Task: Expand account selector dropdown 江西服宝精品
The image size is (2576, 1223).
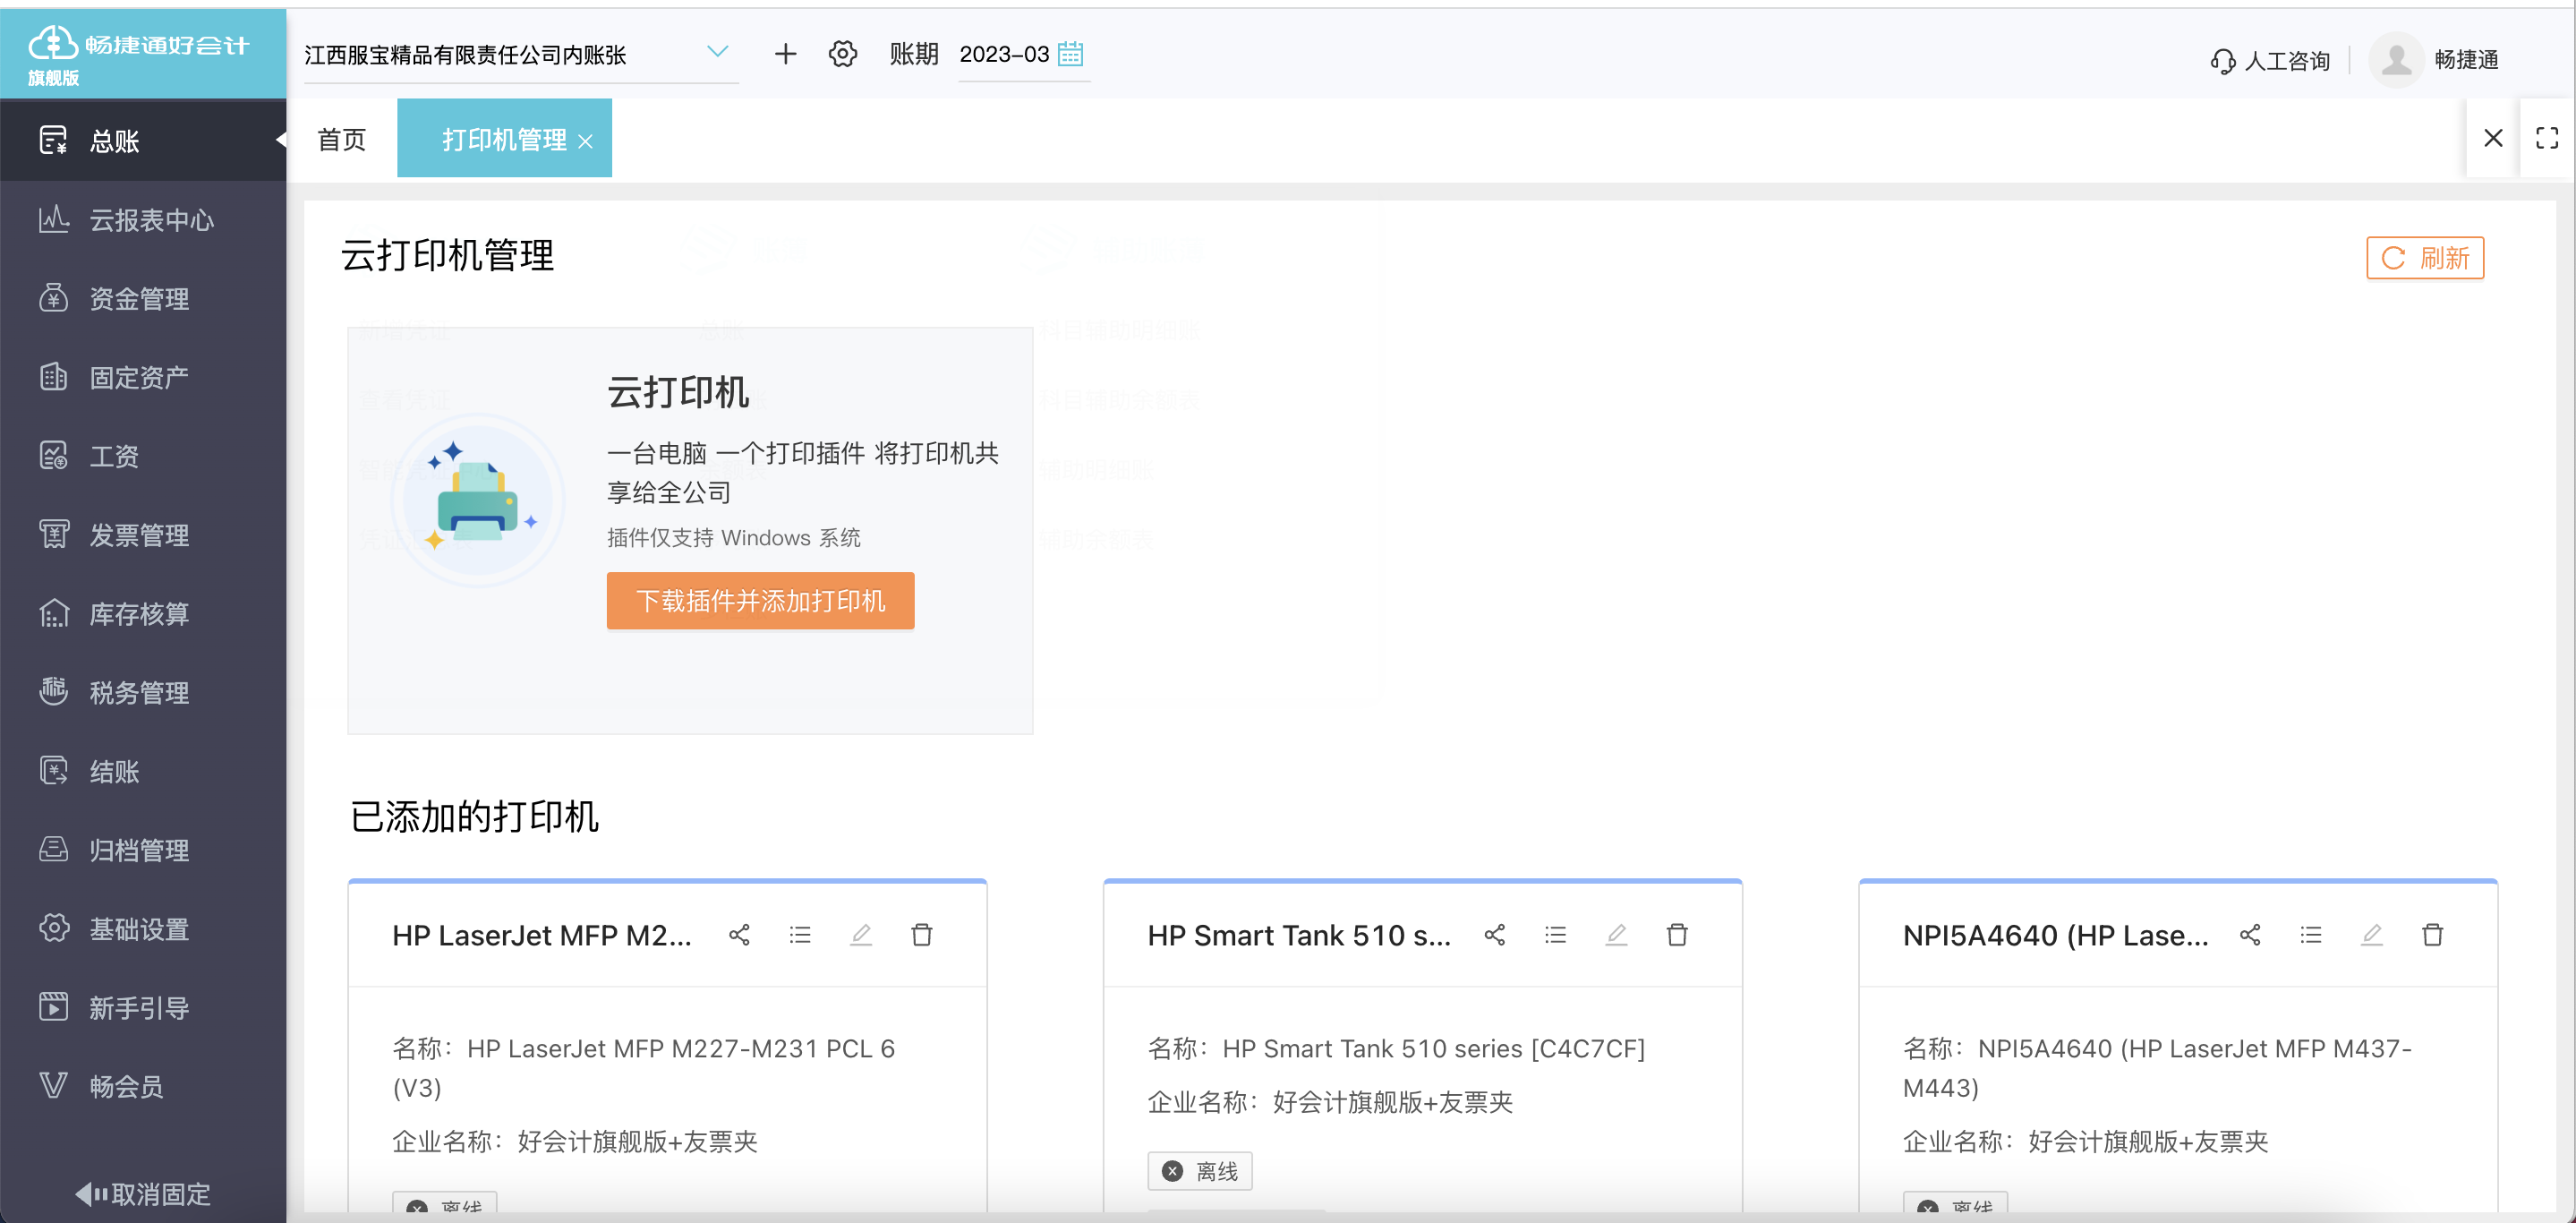Action: (x=718, y=55)
